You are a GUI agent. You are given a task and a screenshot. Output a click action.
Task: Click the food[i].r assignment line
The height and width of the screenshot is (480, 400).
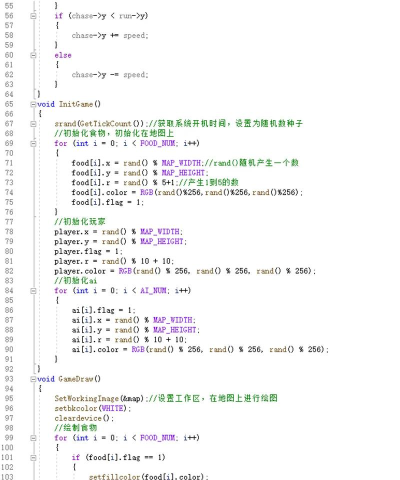click(124, 183)
